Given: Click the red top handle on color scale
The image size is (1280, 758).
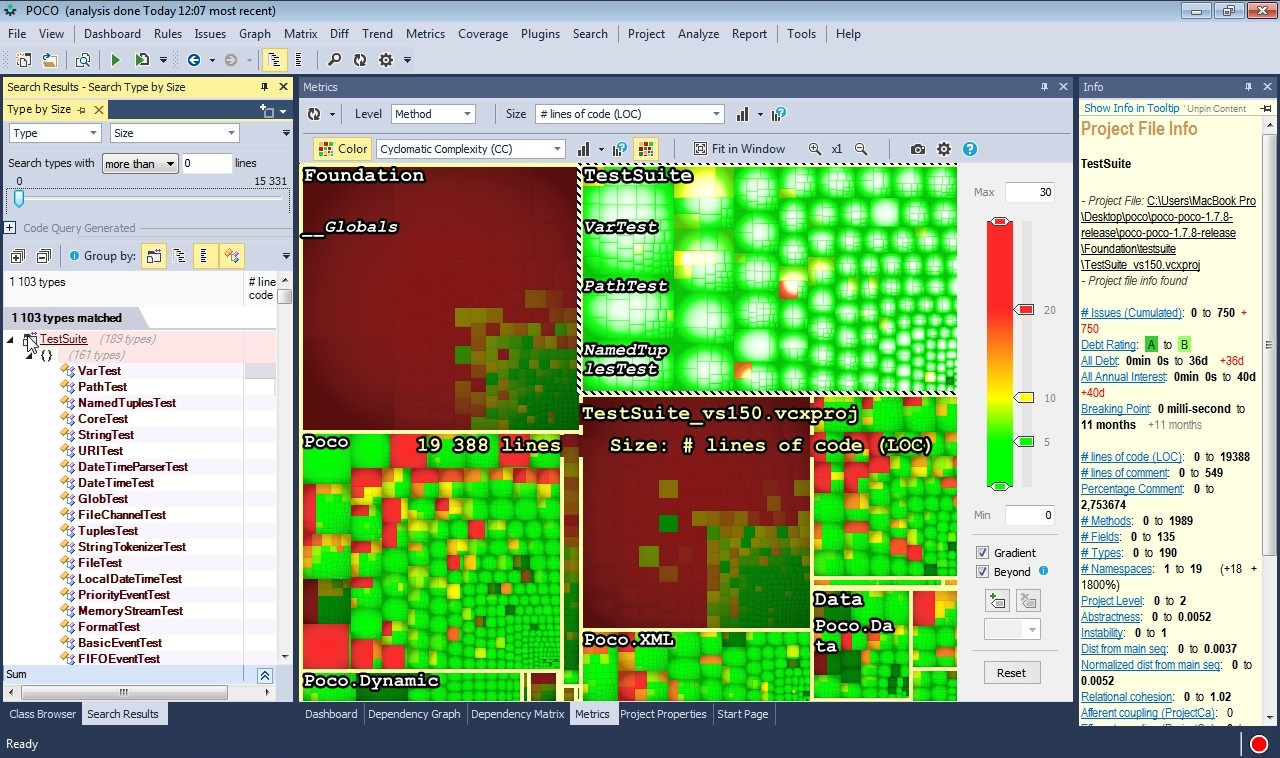Looking at the screenshot, I should (999, 221).
